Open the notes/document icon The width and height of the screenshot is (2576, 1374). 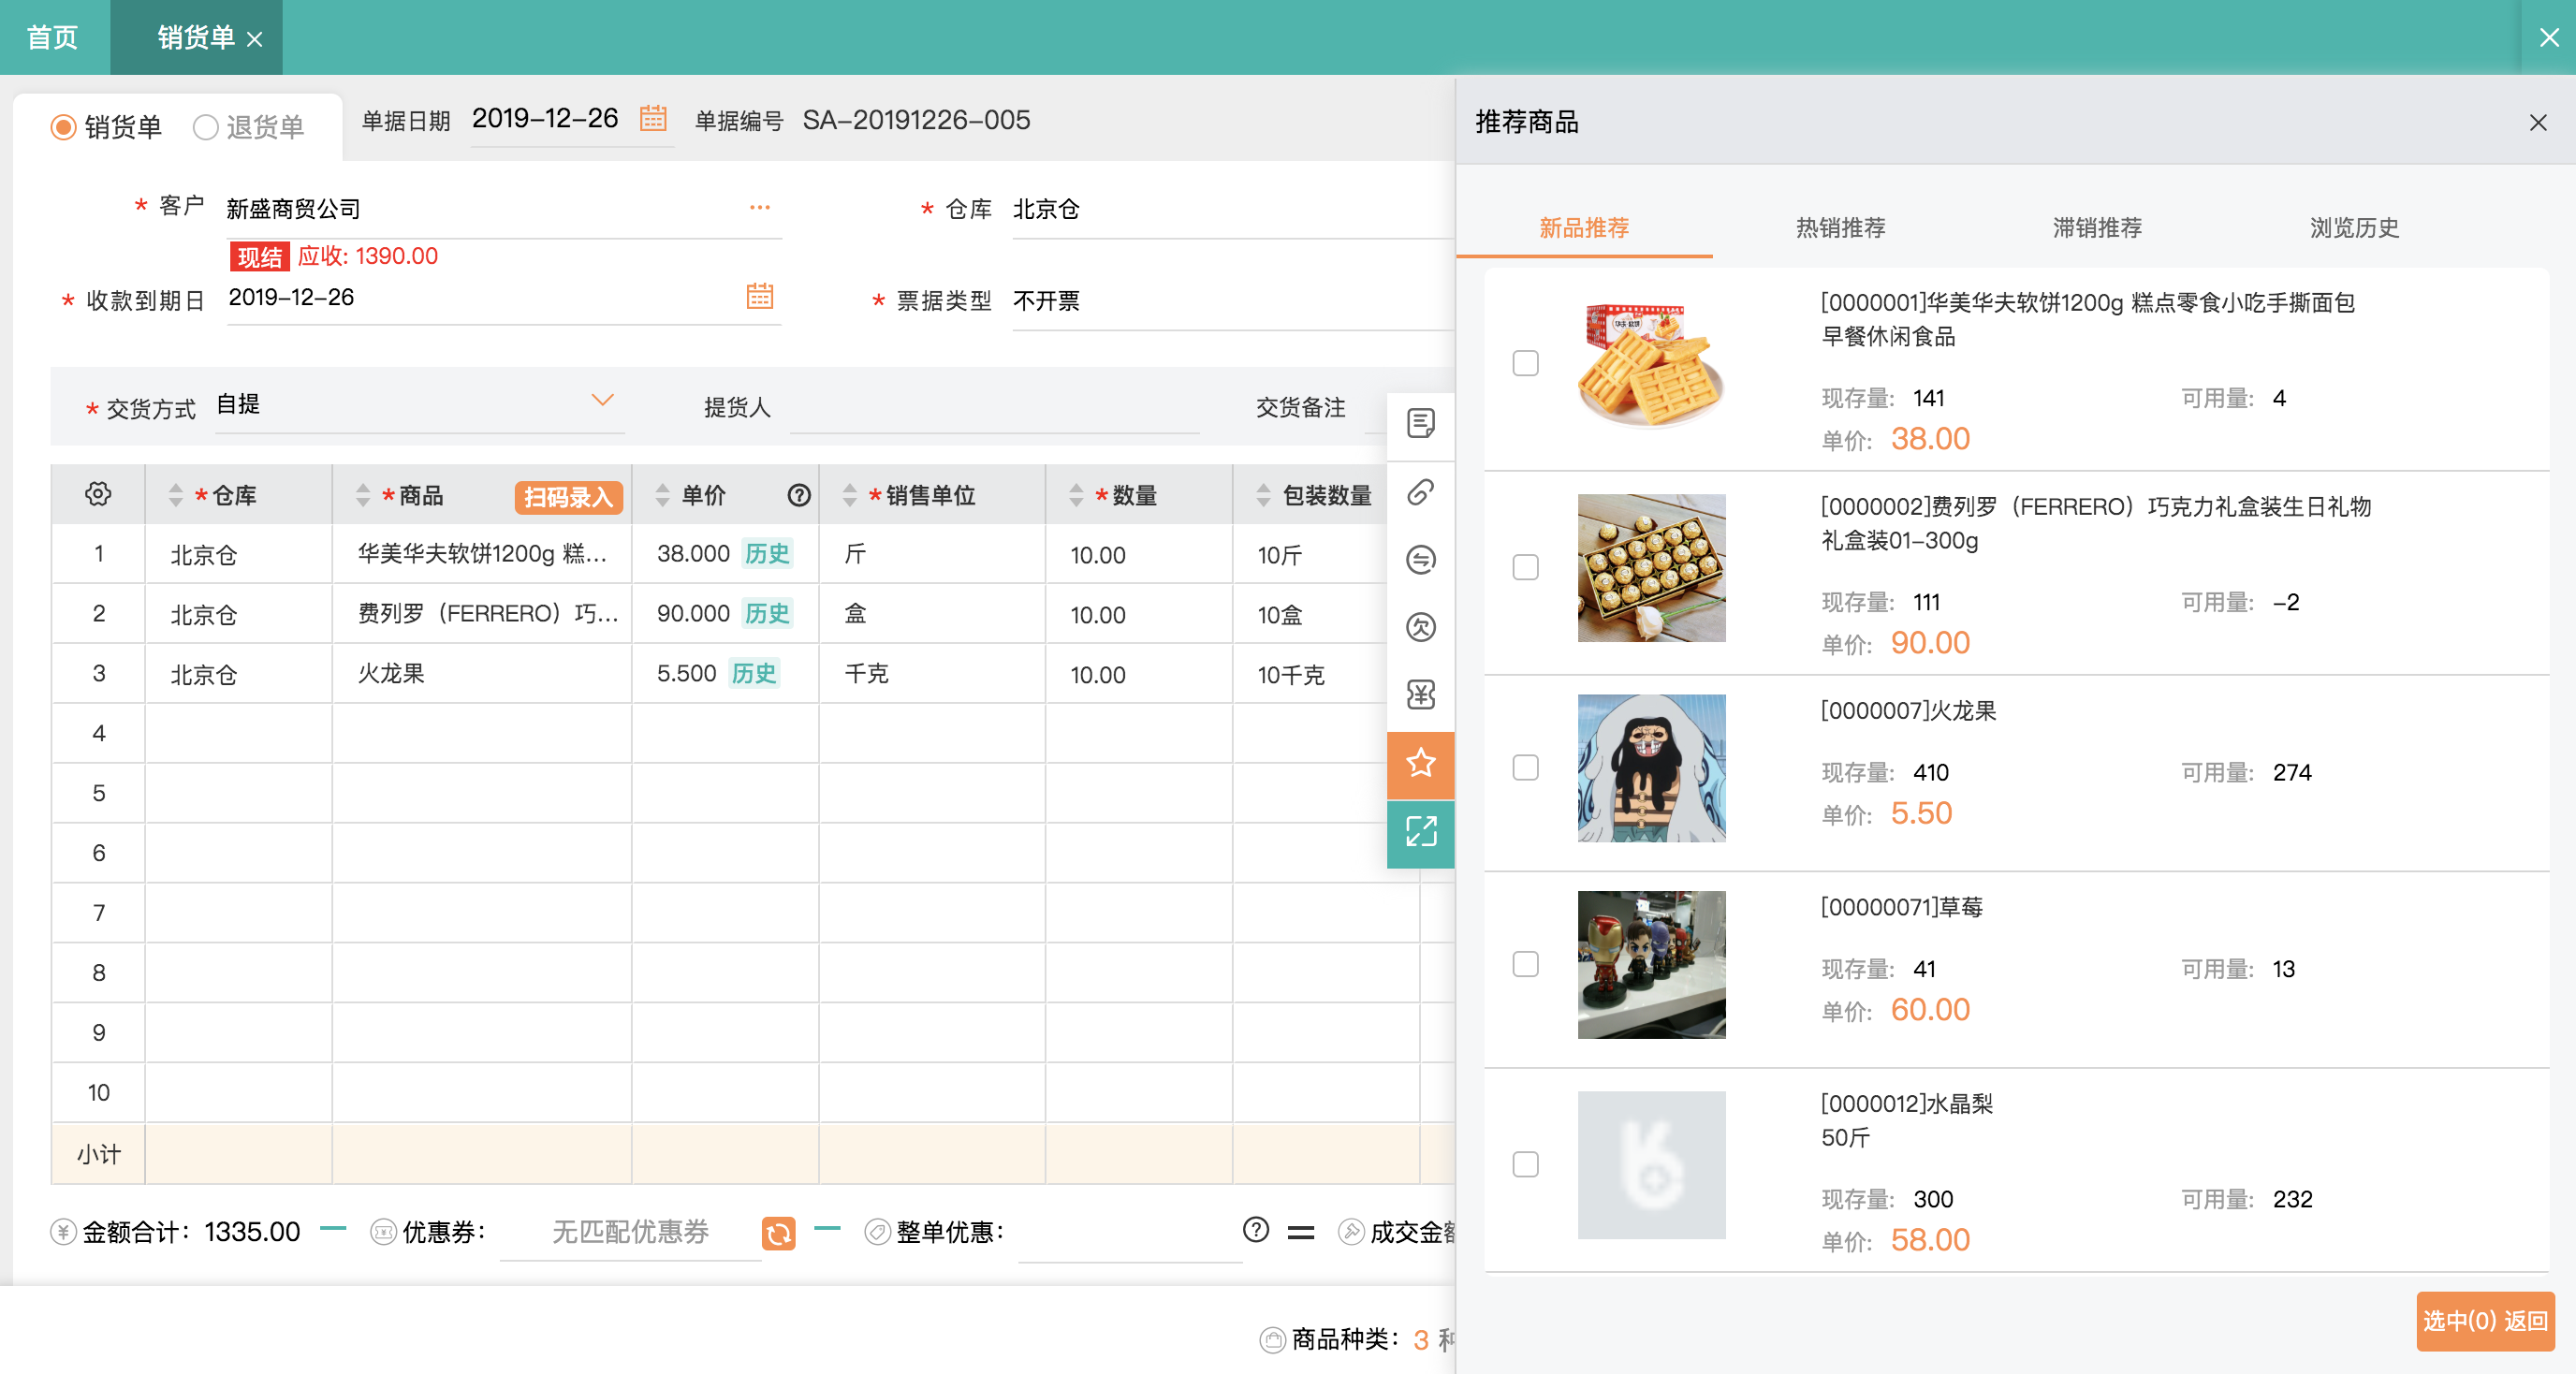click(x=1423, y=422)
